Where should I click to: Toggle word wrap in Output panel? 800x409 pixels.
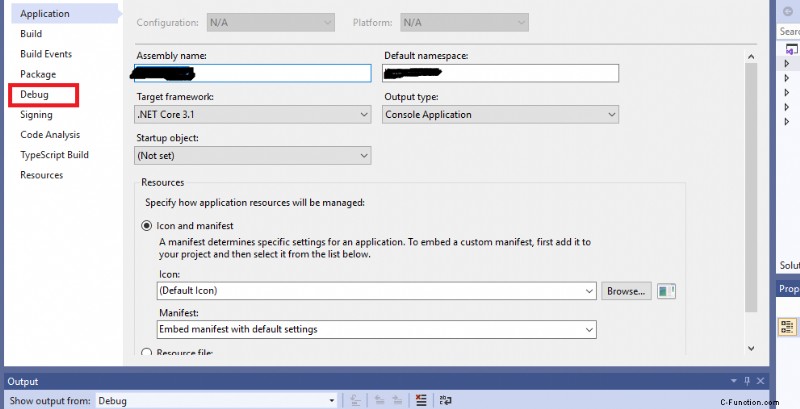click(x=446, y=400)
